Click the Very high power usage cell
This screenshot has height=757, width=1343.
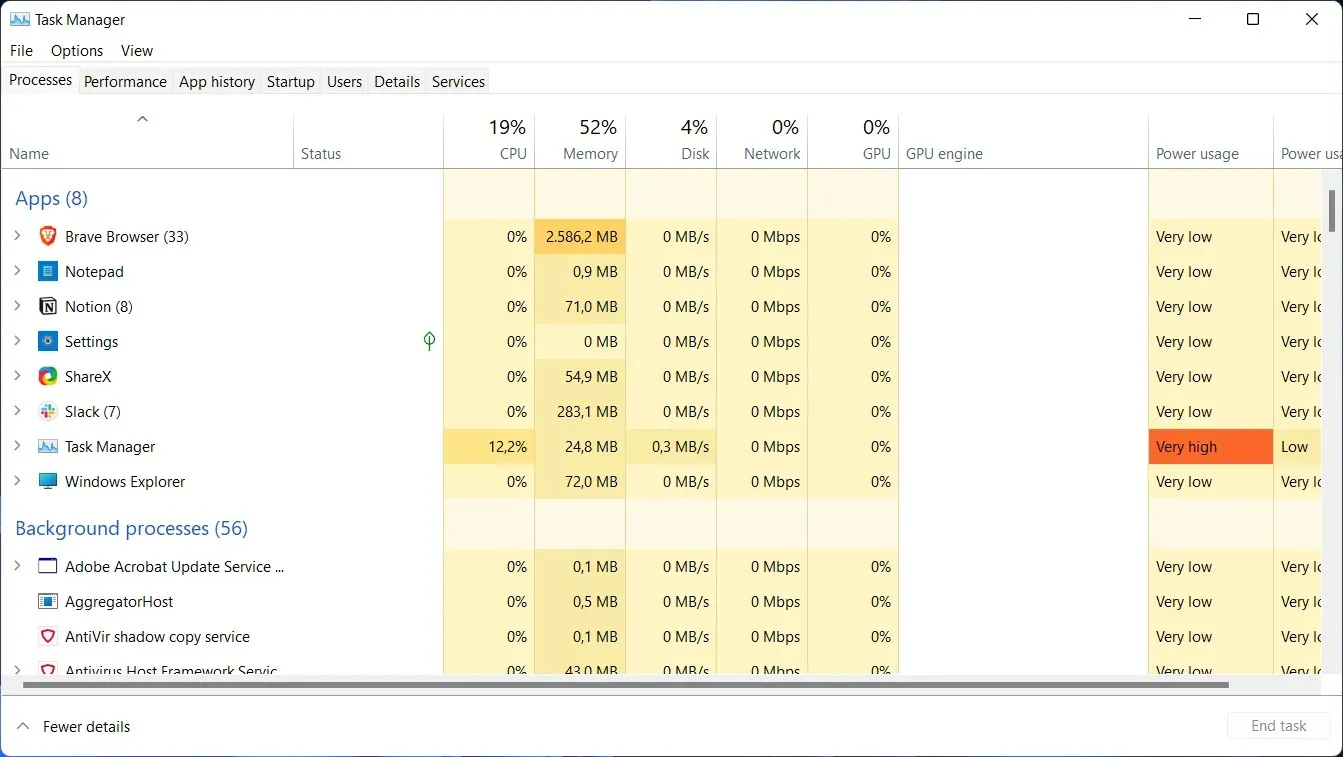tap(1211, 447)
